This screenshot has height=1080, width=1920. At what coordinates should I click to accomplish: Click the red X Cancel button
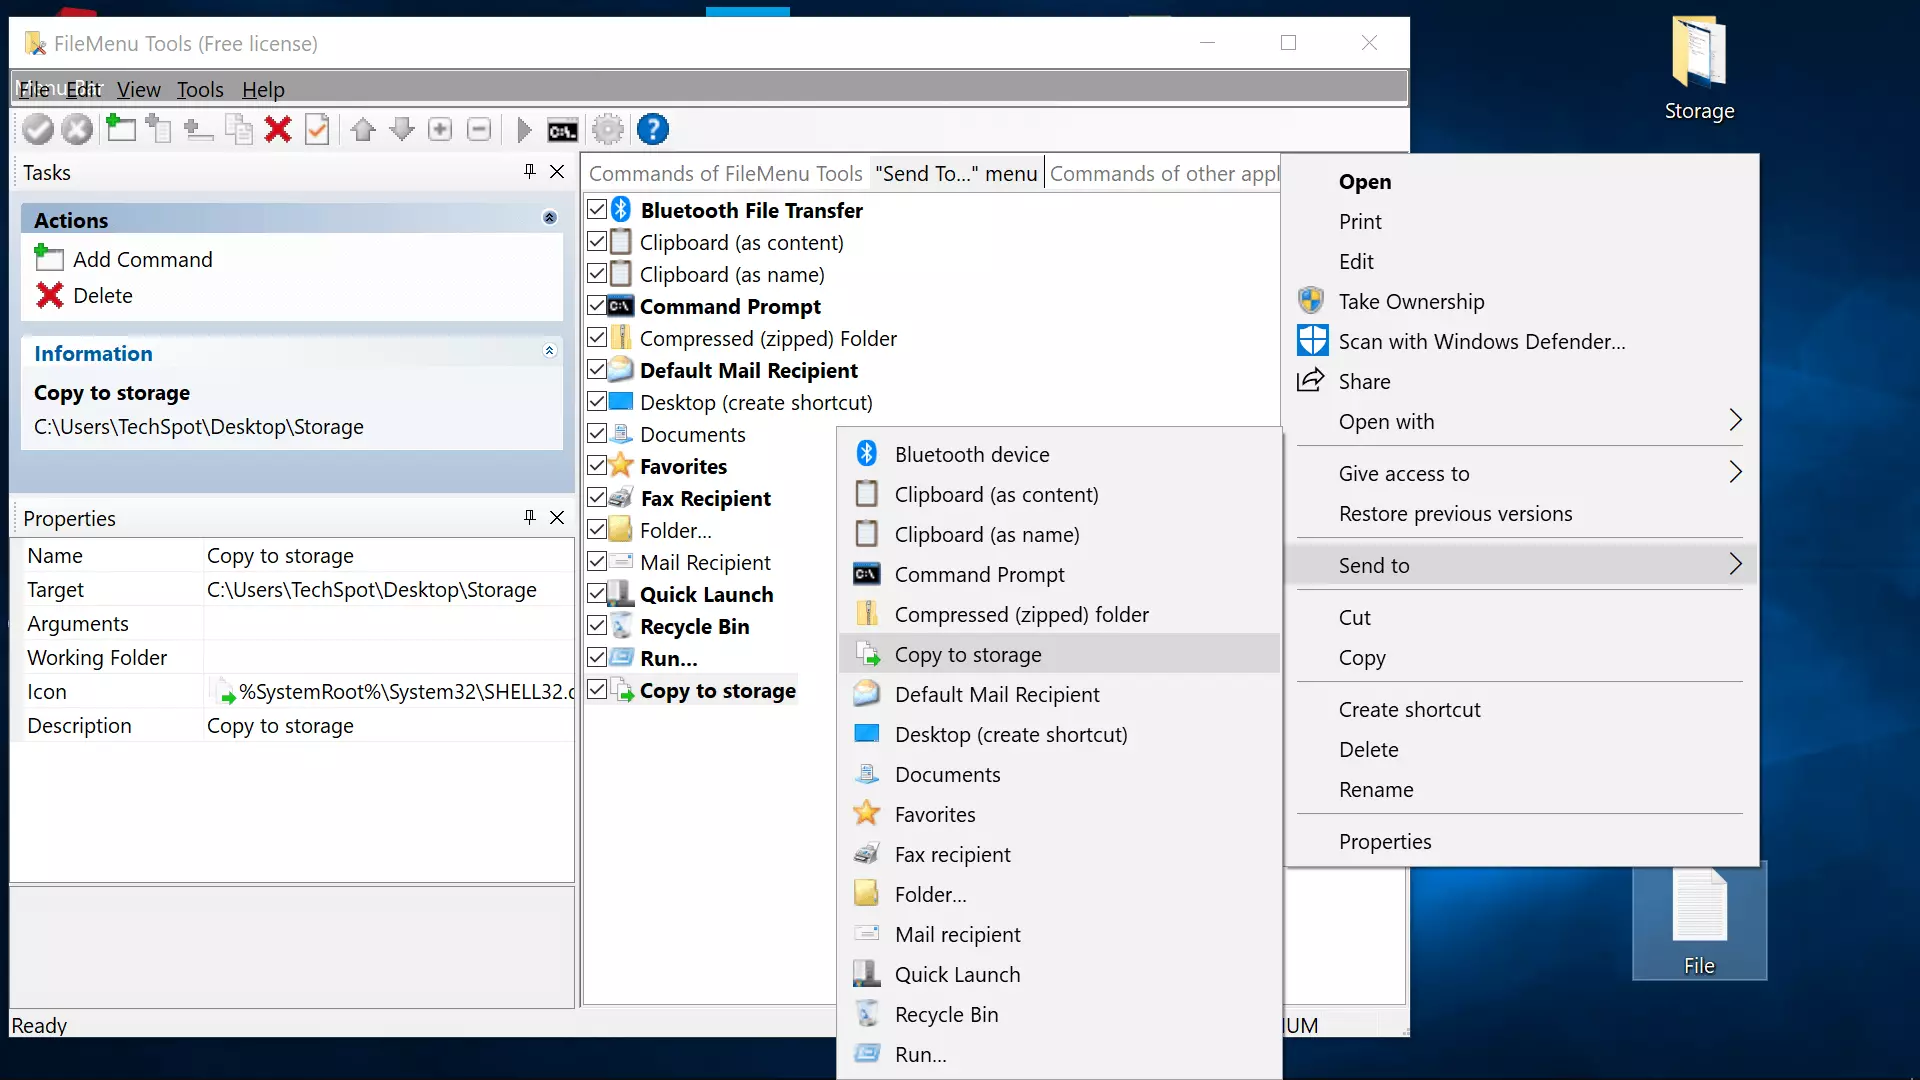[75, 128]
